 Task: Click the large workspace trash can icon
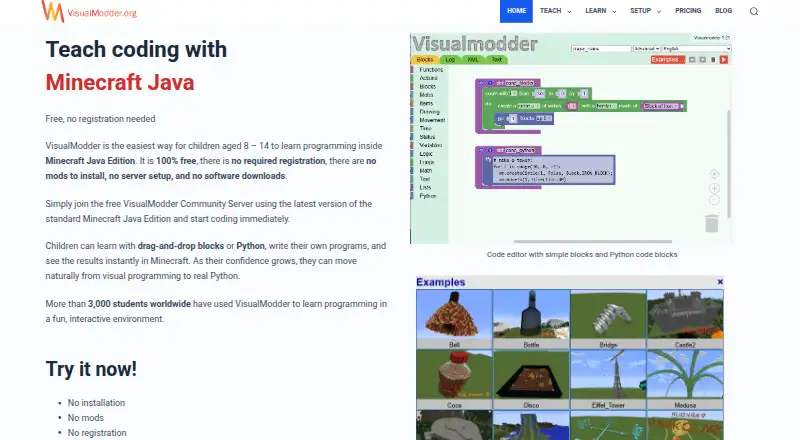click(712, 223)
